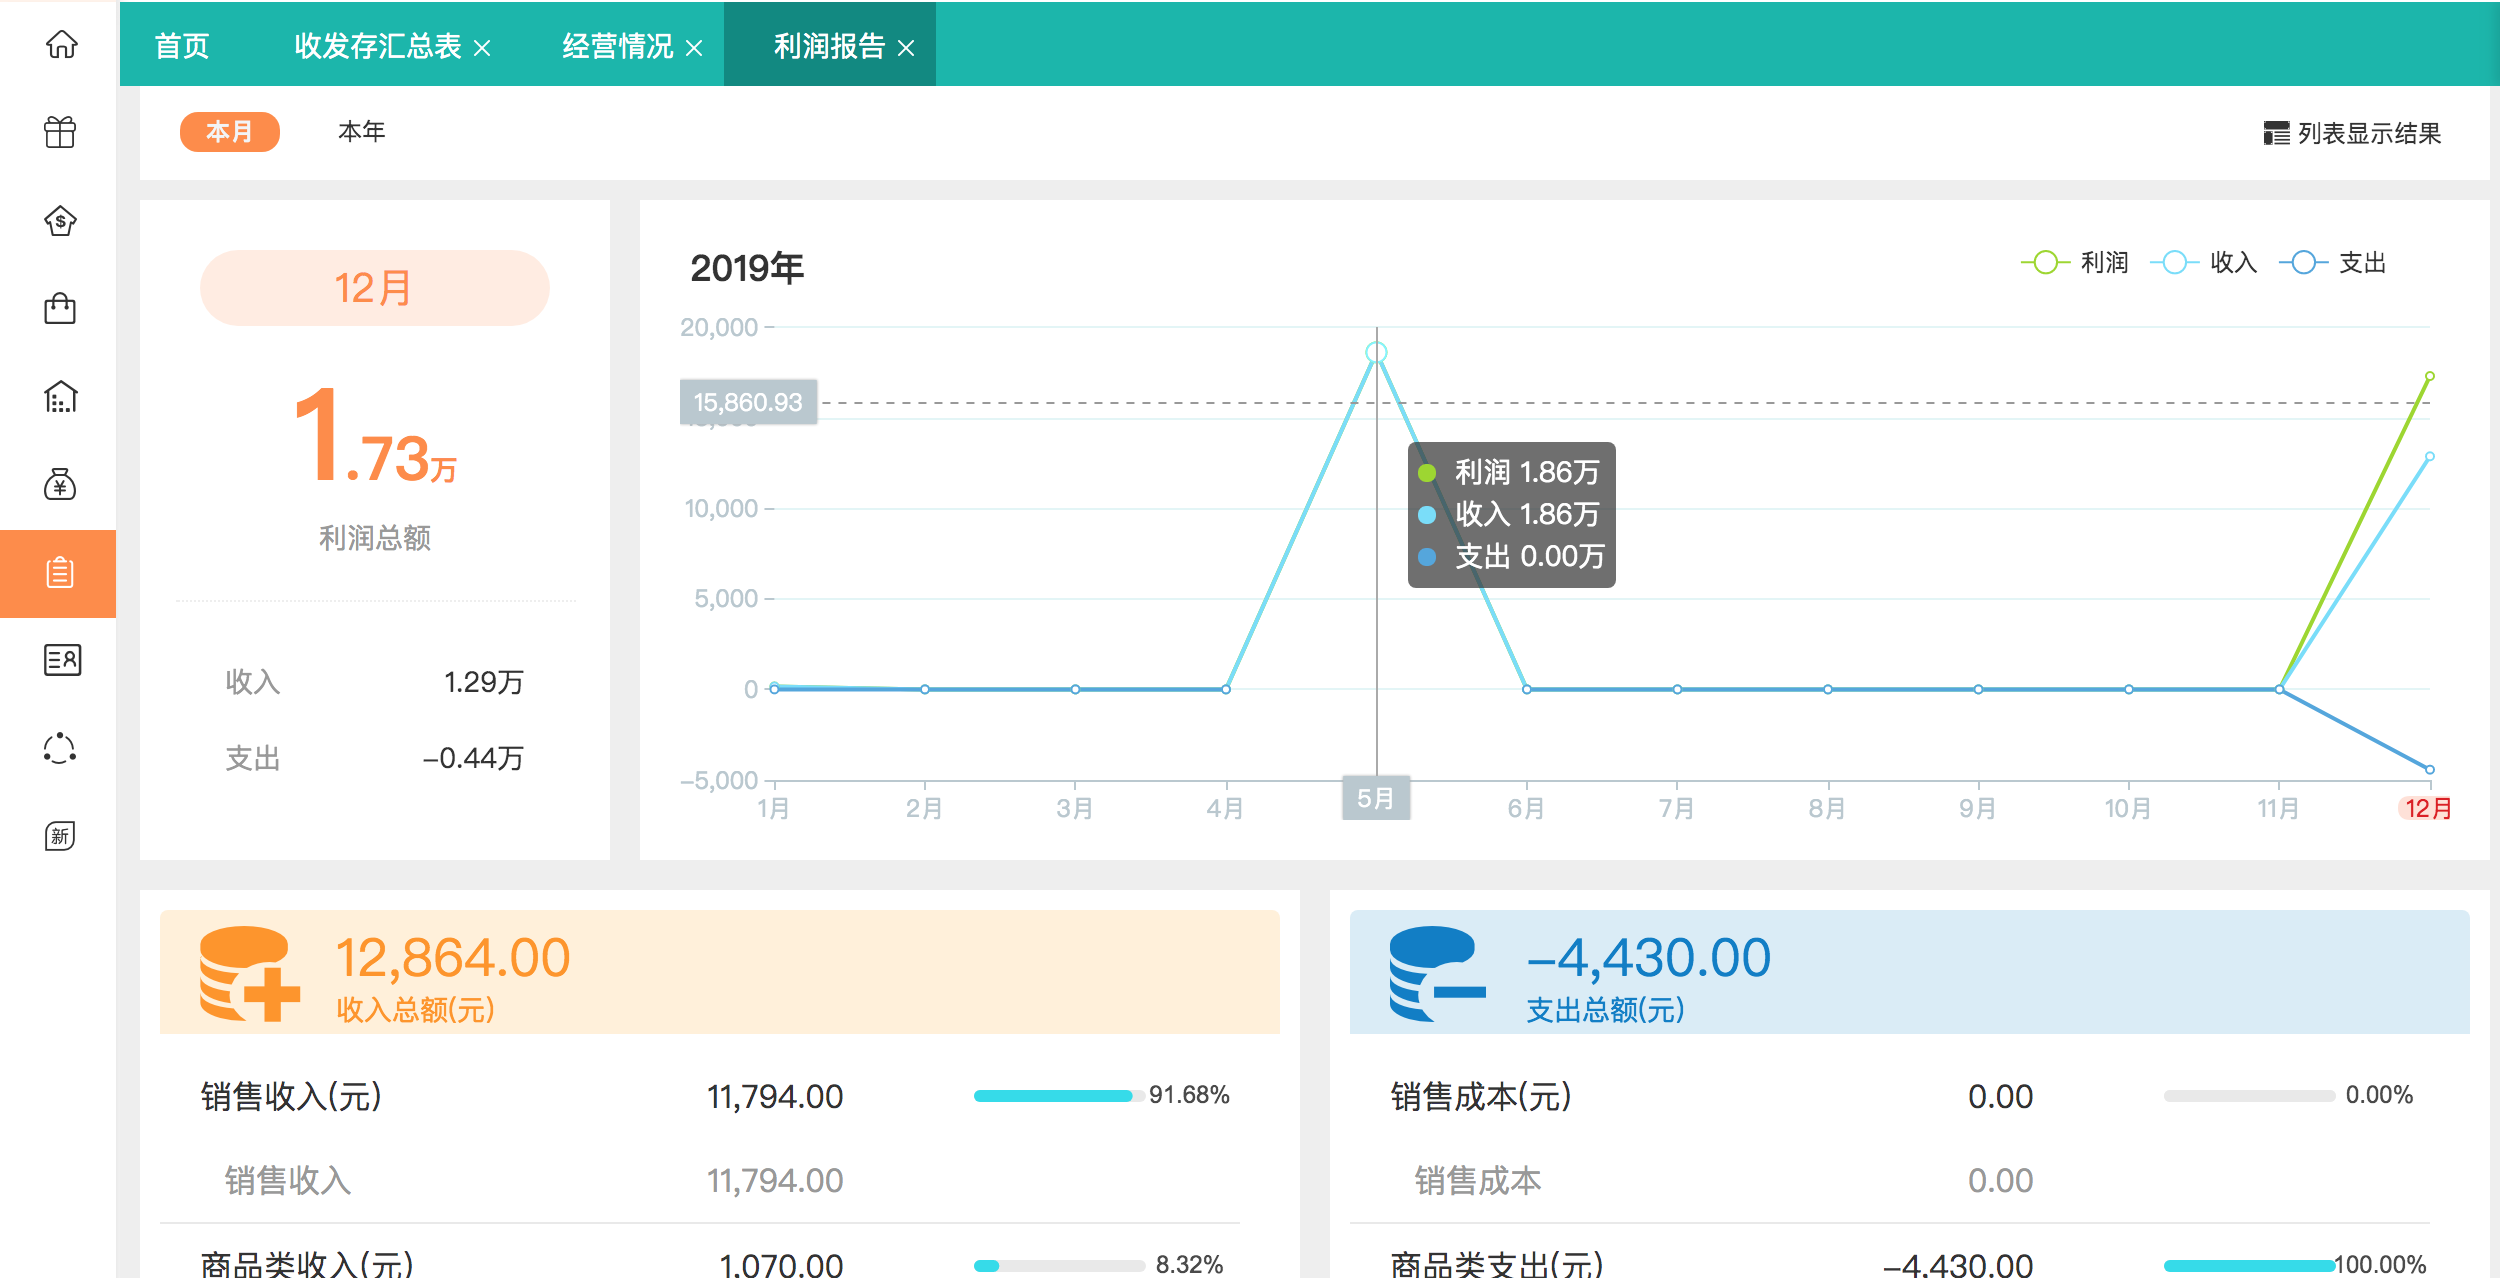Click December endpoint on profit line
Viewport: 2500px width, 1278px height.
coord(2428,375)
